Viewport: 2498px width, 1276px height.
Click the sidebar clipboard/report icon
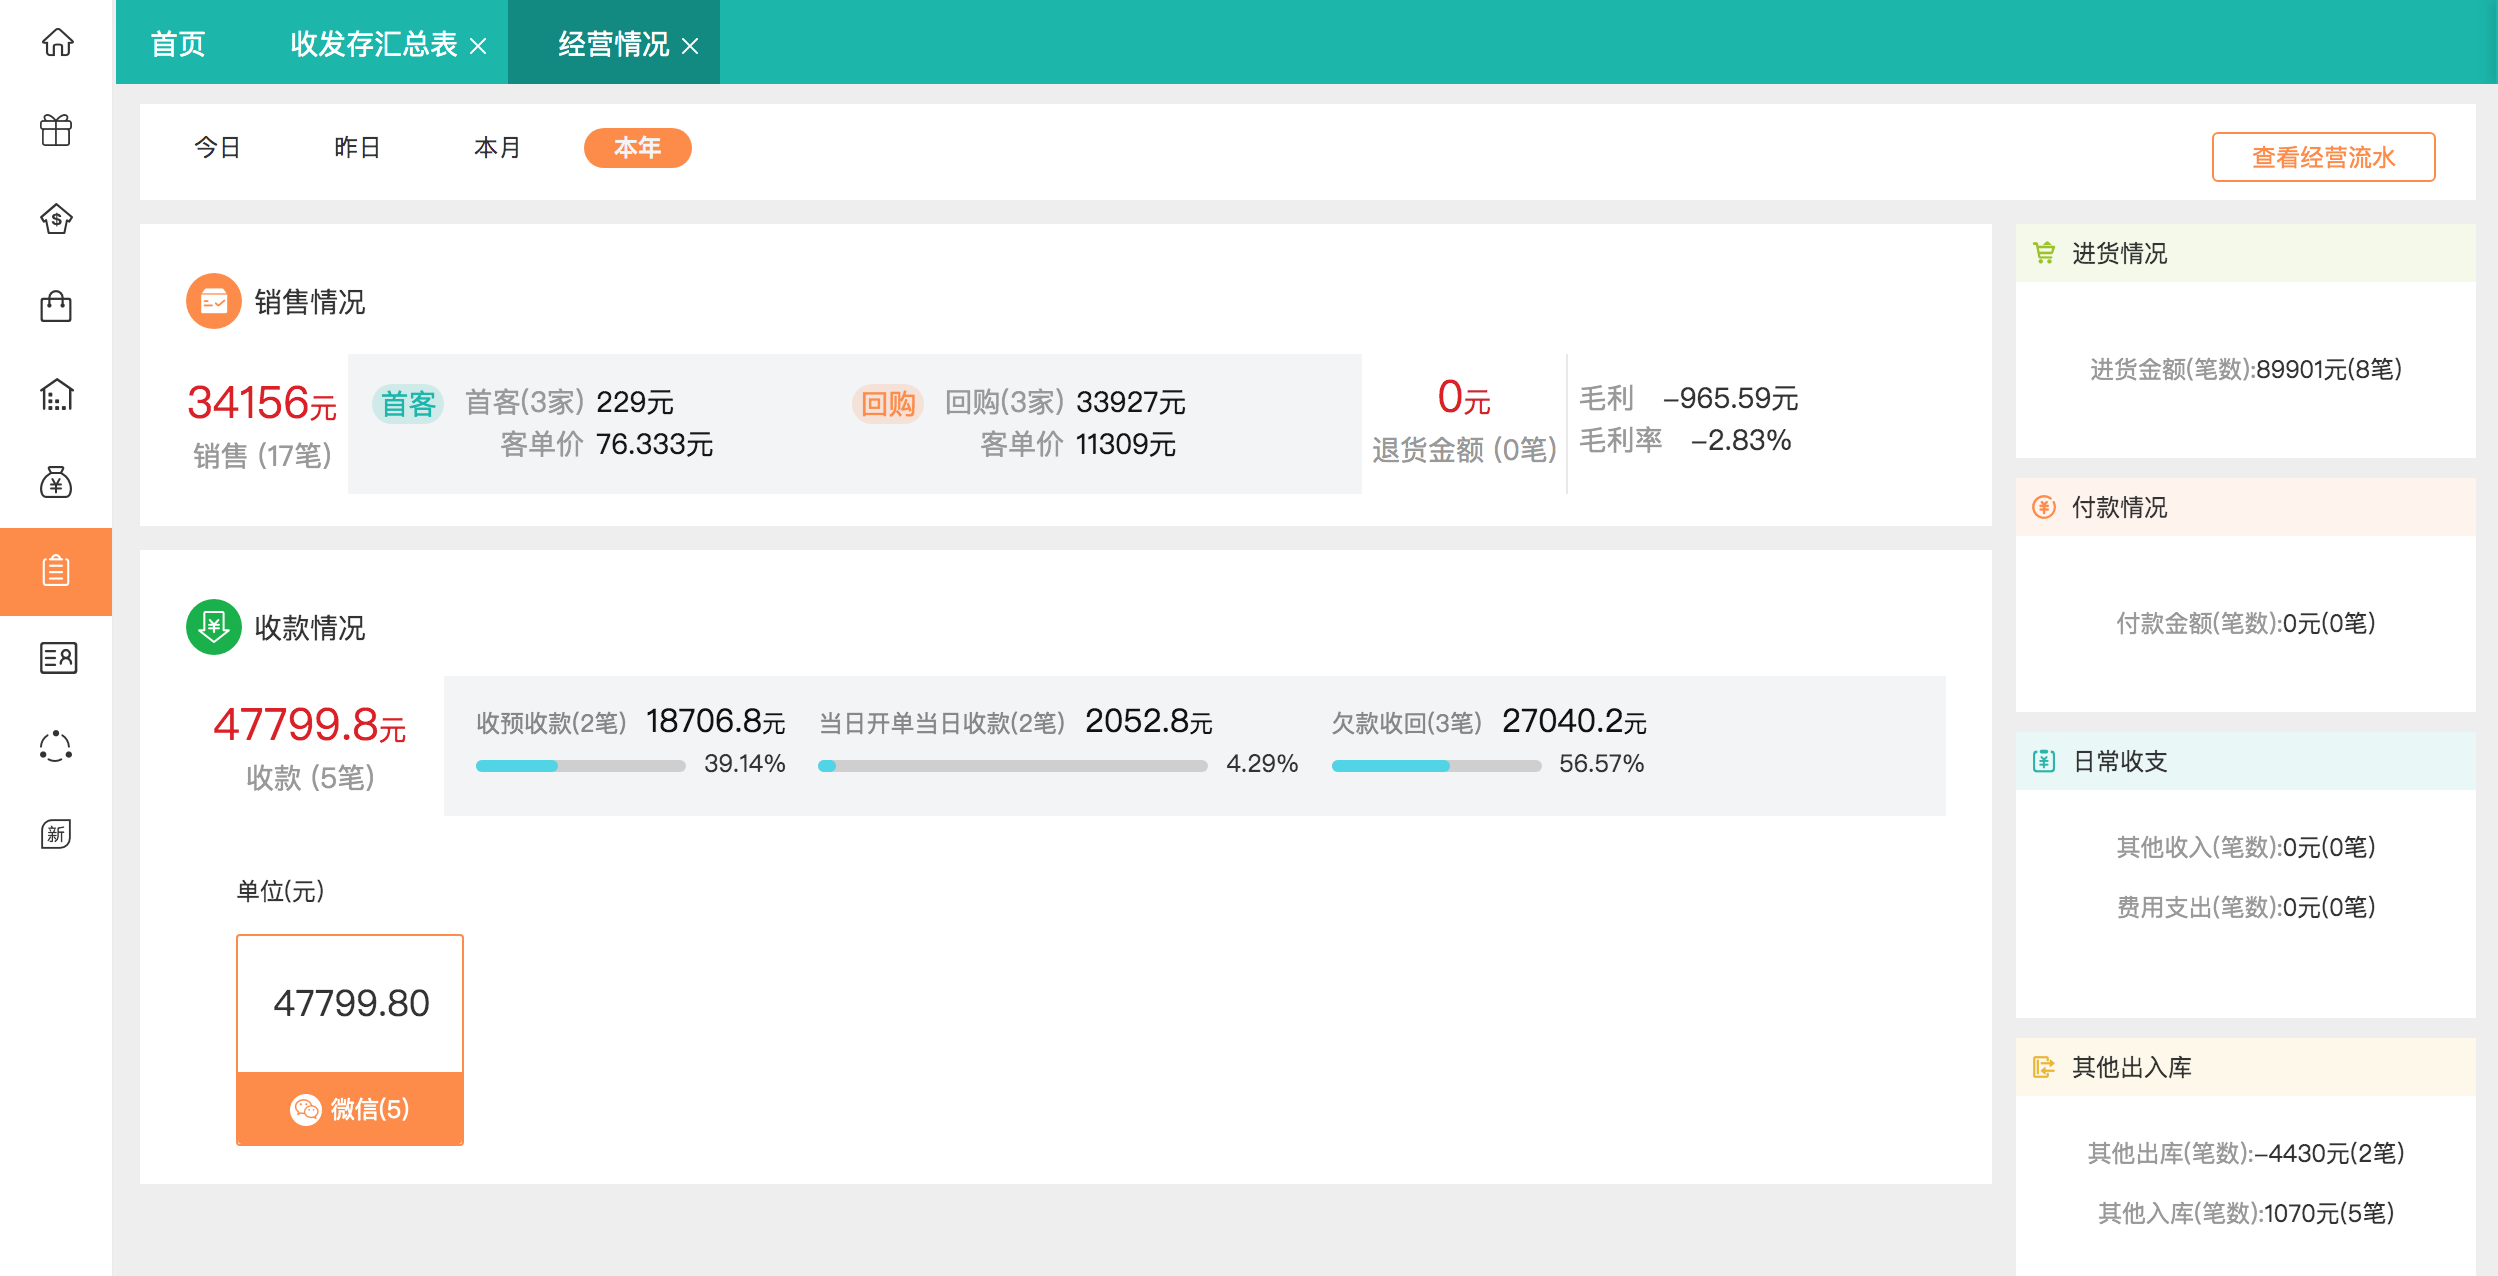[57, 571]
